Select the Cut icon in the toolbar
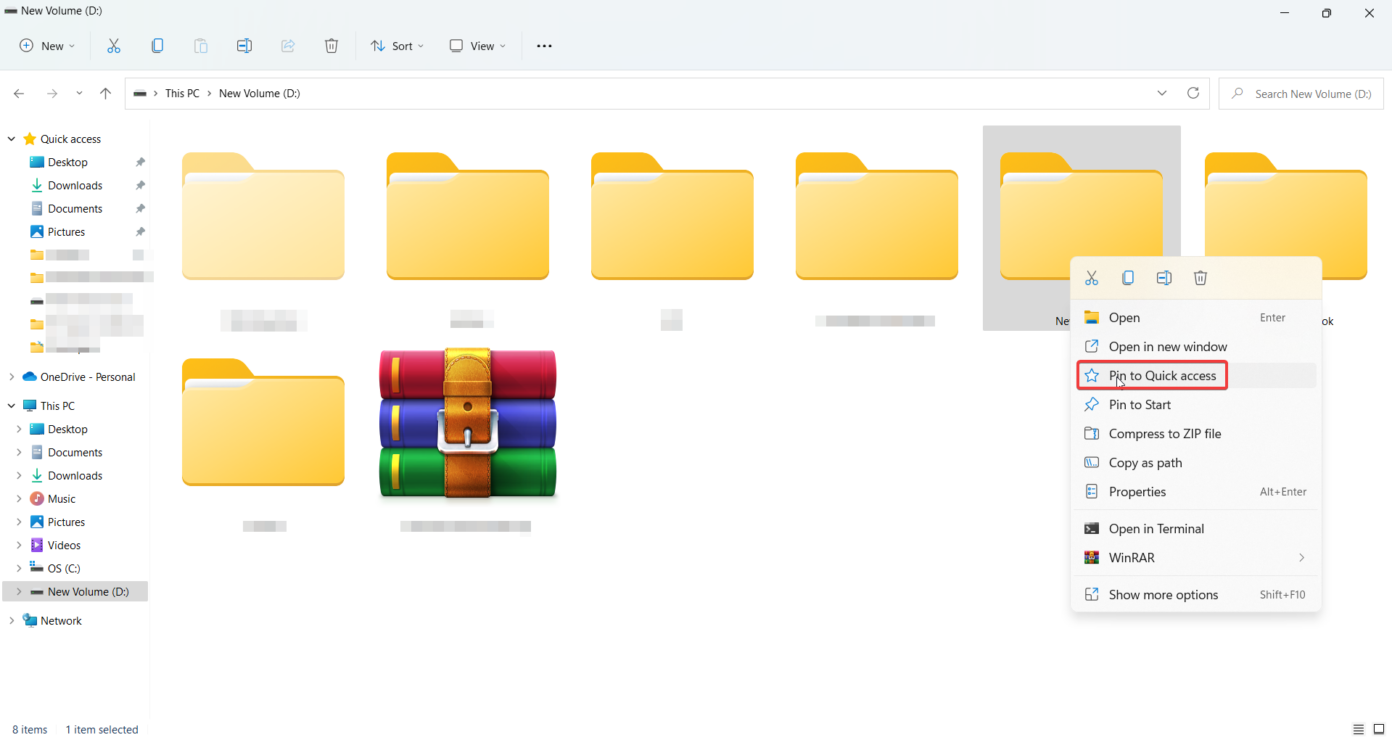Image resolution: width=1392 pixels, height=740 pixels. click(113, 45)
